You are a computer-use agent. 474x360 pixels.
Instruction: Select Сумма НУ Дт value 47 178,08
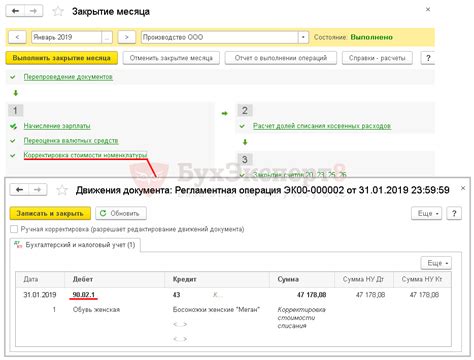(370, 295)
